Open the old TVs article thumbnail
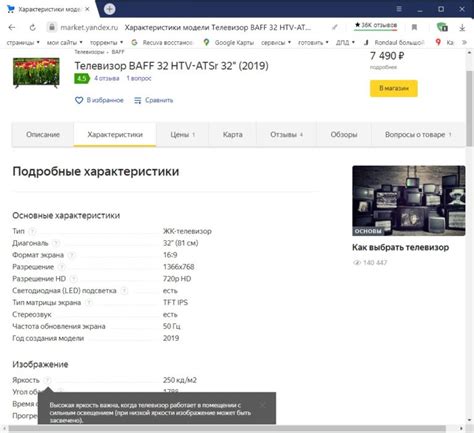The width and height of the screenshot is (474, 433). tap(409, 201)
